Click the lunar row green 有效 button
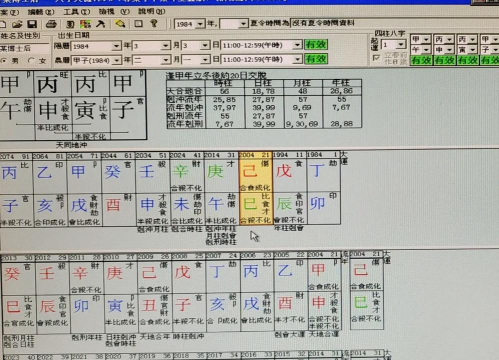The image size is (499, 360). pyautogui.click(x=316, y=59)
